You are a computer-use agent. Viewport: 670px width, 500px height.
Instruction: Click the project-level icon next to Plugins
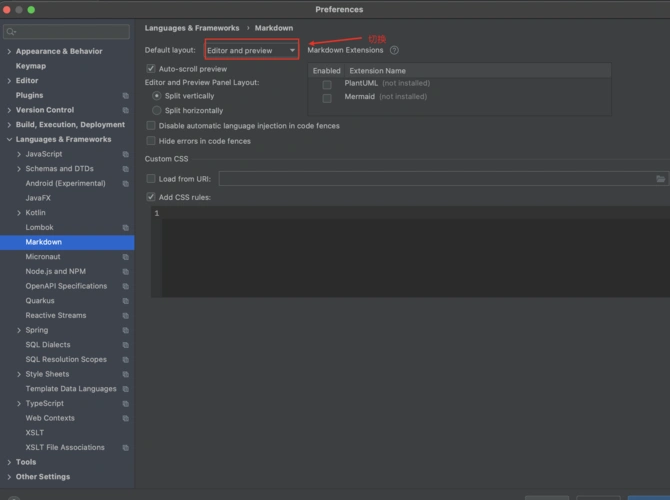pos(125,96)
